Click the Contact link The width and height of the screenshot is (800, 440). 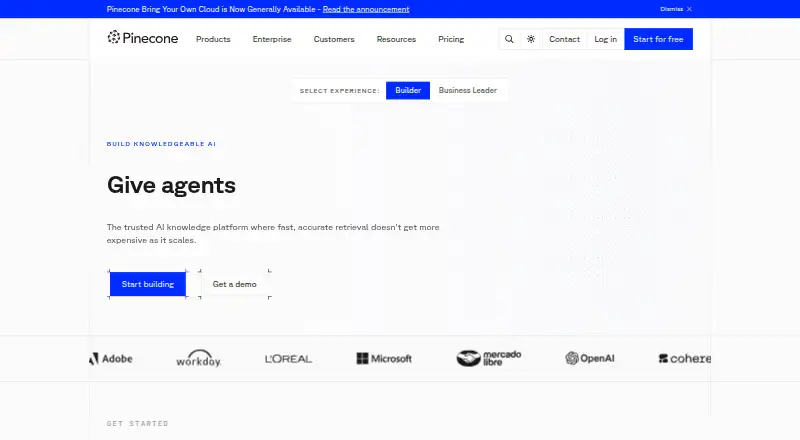click(x=564, y=39)
